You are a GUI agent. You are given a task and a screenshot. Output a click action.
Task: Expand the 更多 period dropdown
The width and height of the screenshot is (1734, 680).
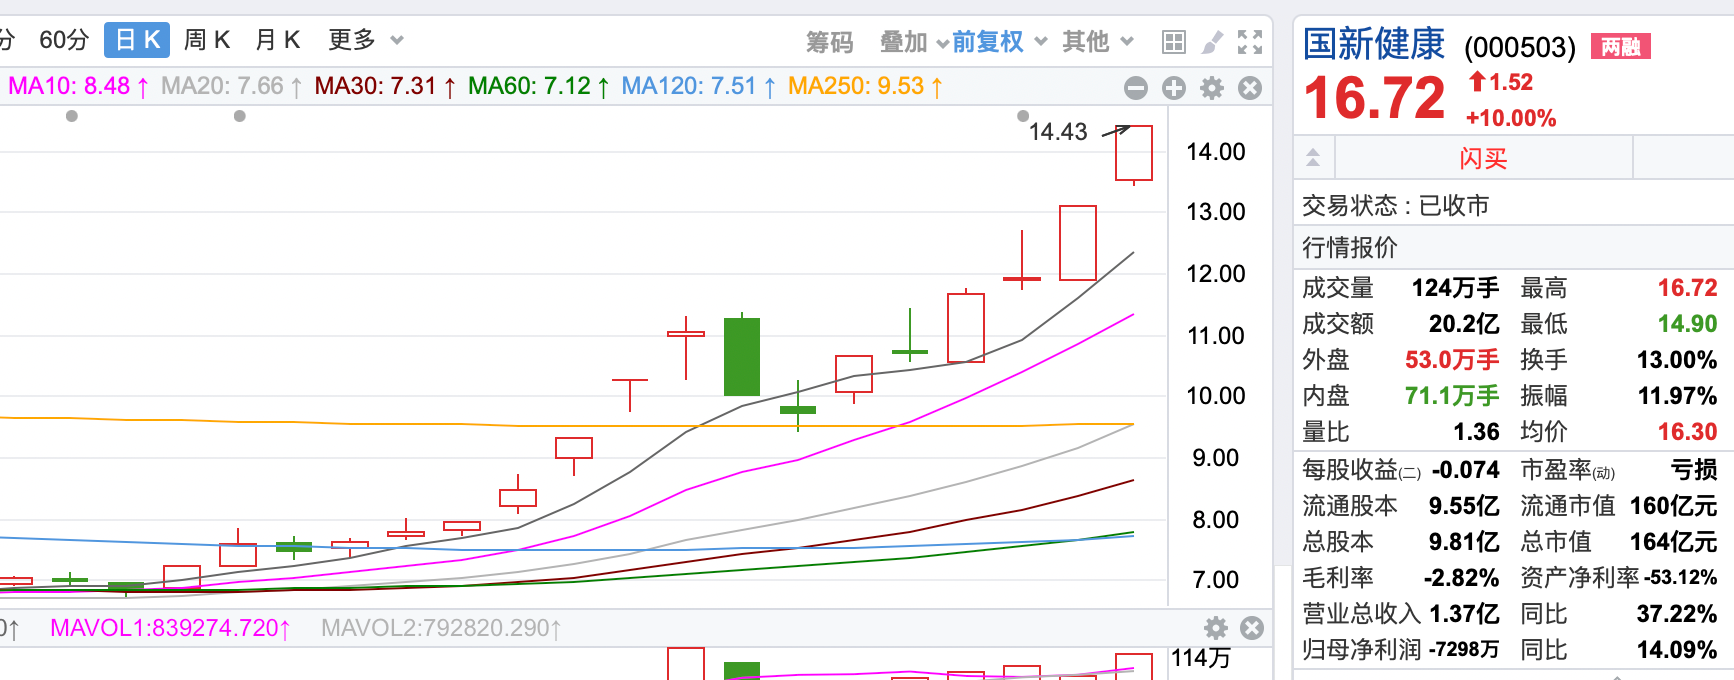point(365,40)
